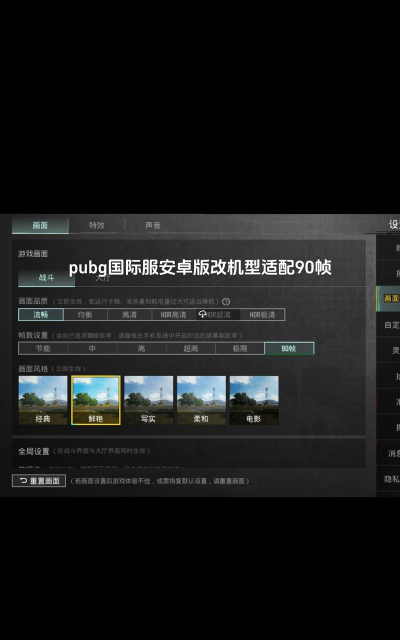This screenshot has width=400, height=640.
Task: Select the 90帧 frame rate option
Action: [x=289, y=349]
